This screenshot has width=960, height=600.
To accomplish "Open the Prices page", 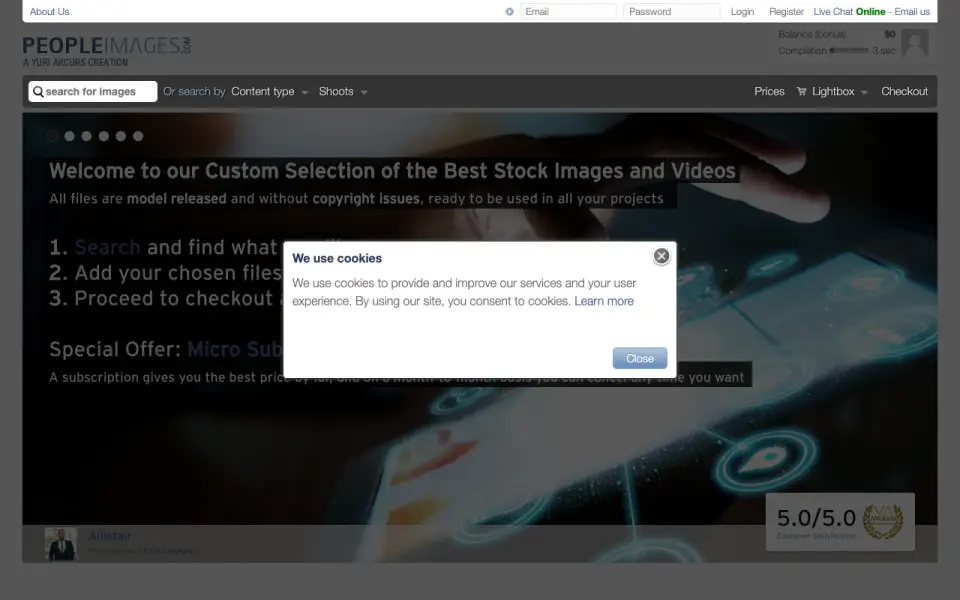I will coord(769,92).
